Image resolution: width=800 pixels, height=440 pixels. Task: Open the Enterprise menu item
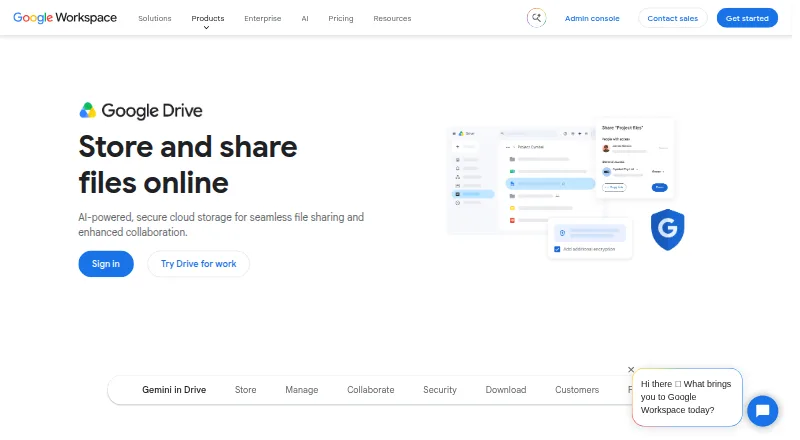point(263,18)
